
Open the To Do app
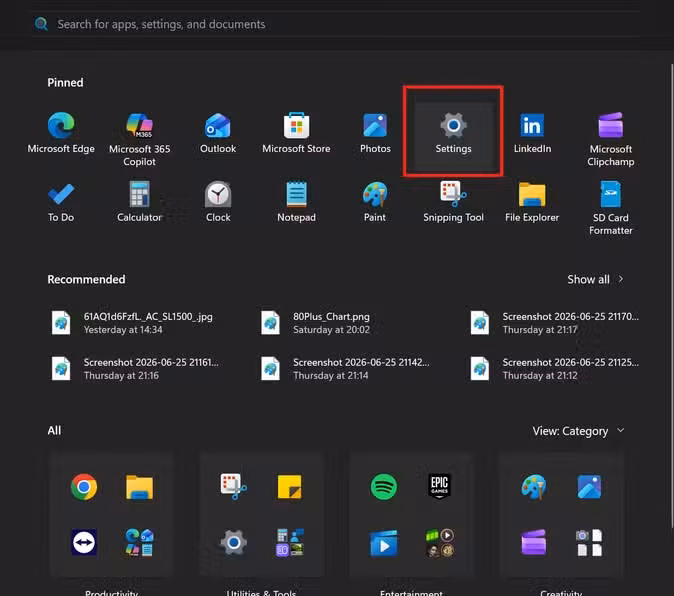(61, 202)
